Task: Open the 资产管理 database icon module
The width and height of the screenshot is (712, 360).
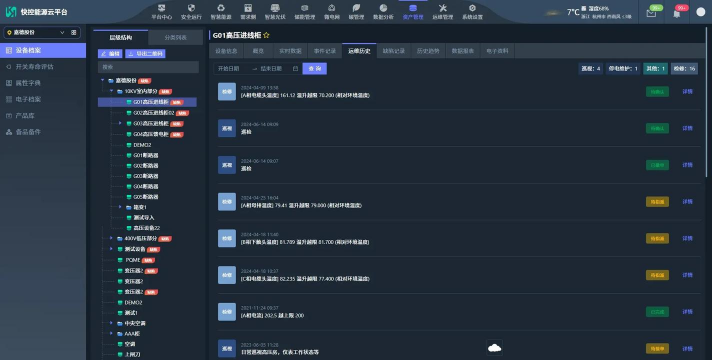Action: 413,12
